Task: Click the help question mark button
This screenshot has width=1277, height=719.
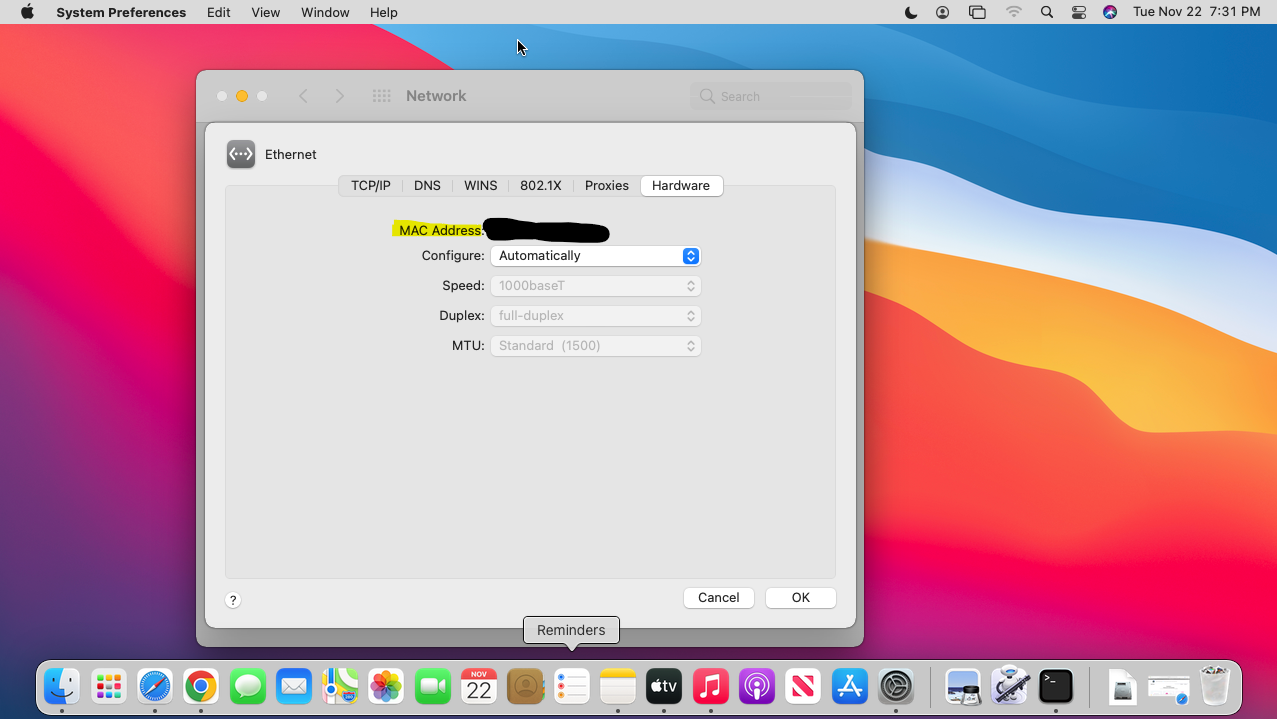Action: (x=233, y=600)
